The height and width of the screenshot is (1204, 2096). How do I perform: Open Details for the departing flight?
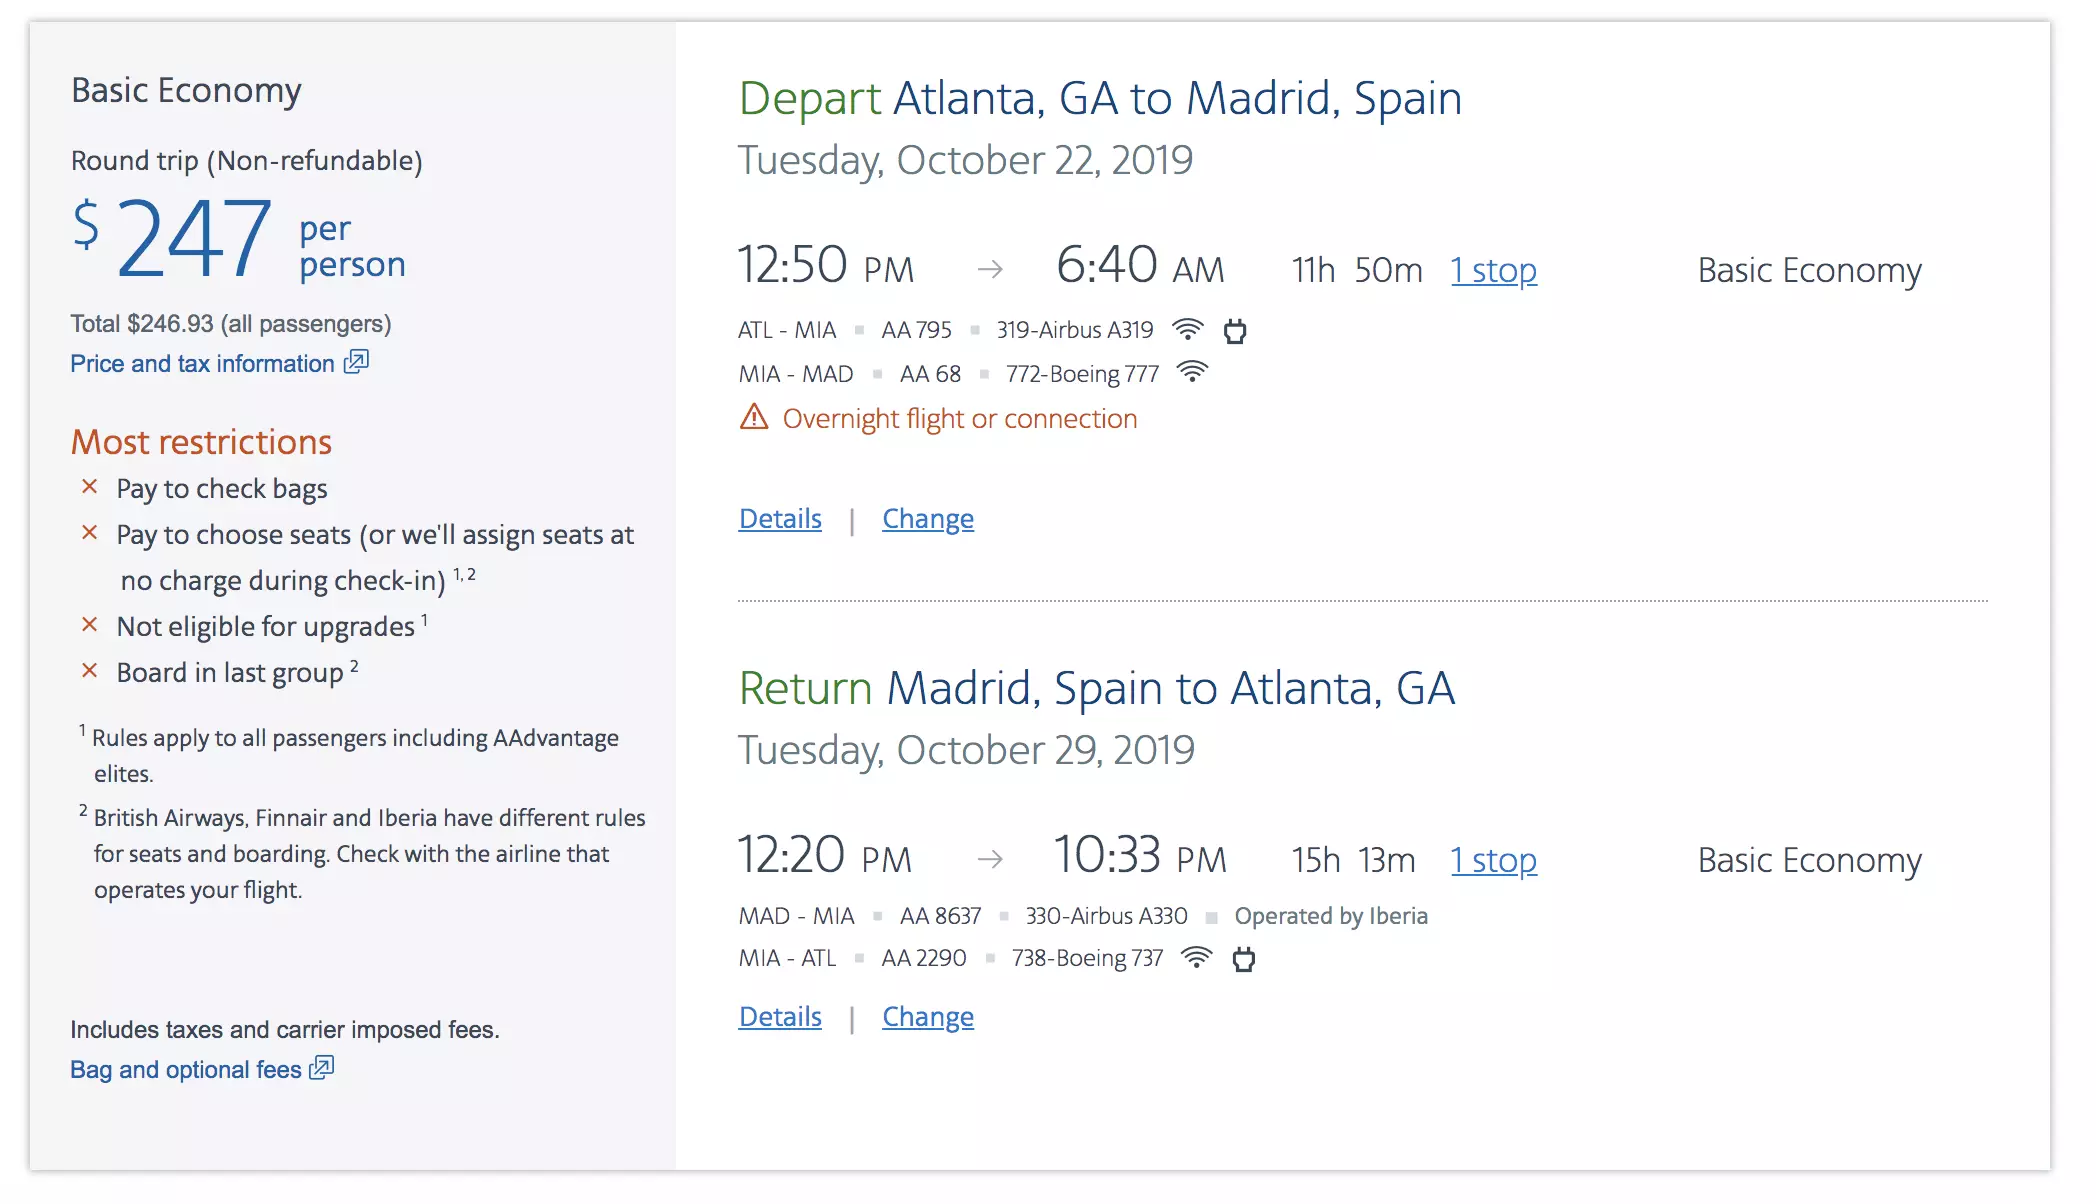[x=779, y=518]
